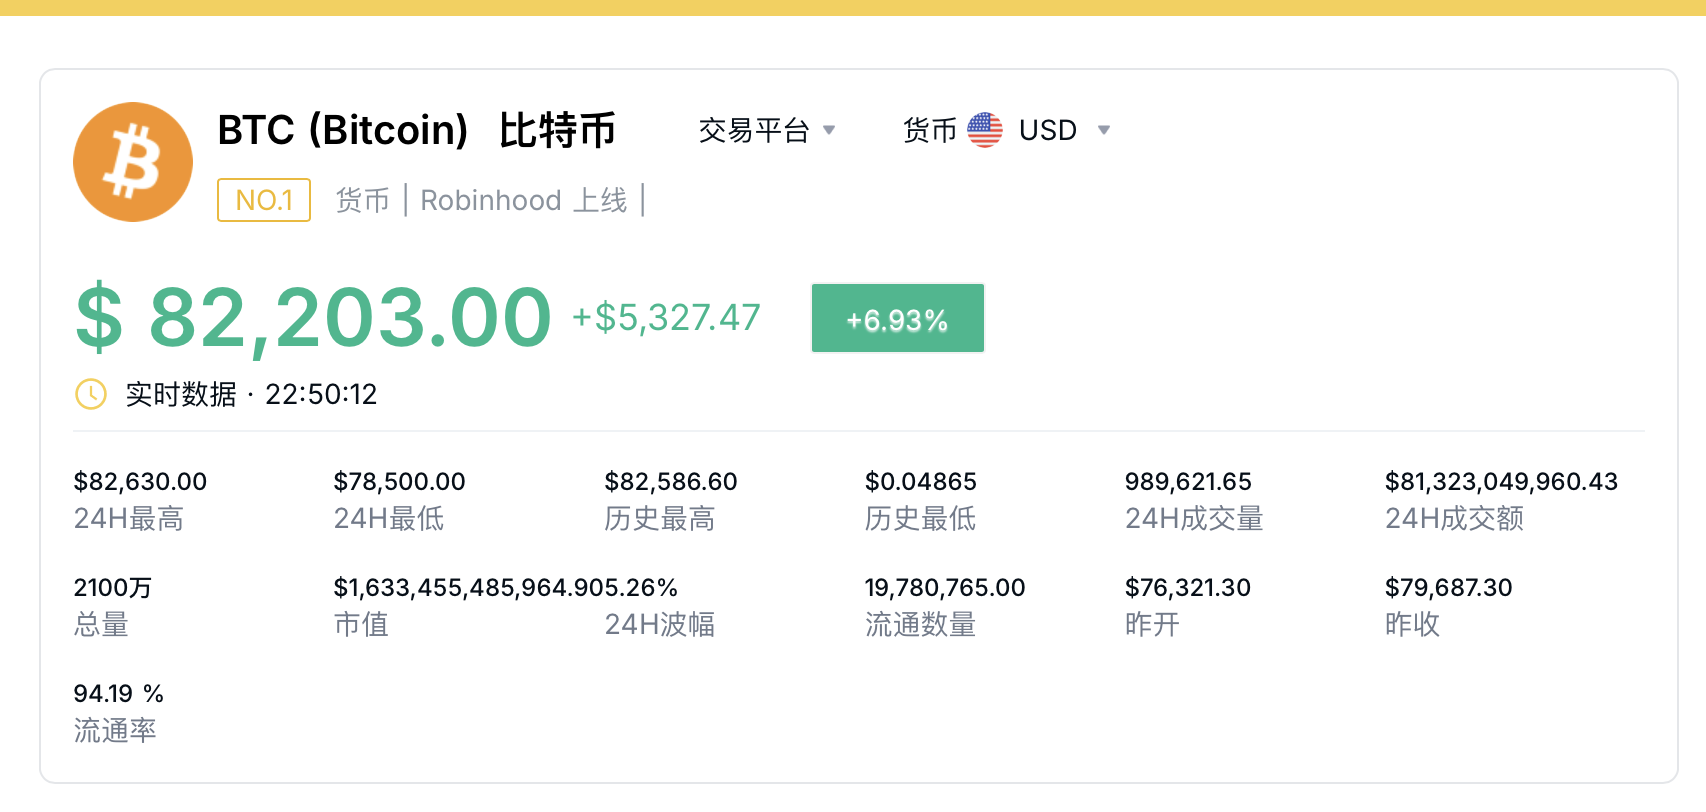Open the 交易平台 exchange dropdown

coord(766,130)
